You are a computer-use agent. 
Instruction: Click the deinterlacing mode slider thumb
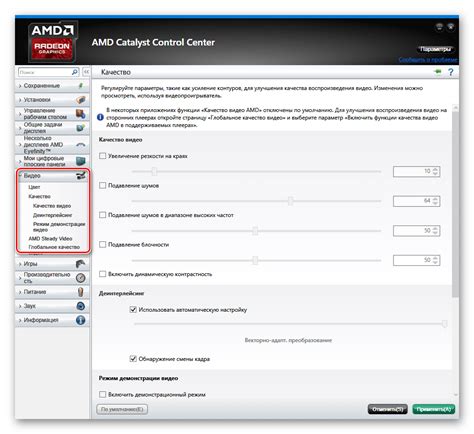(444, 323)
